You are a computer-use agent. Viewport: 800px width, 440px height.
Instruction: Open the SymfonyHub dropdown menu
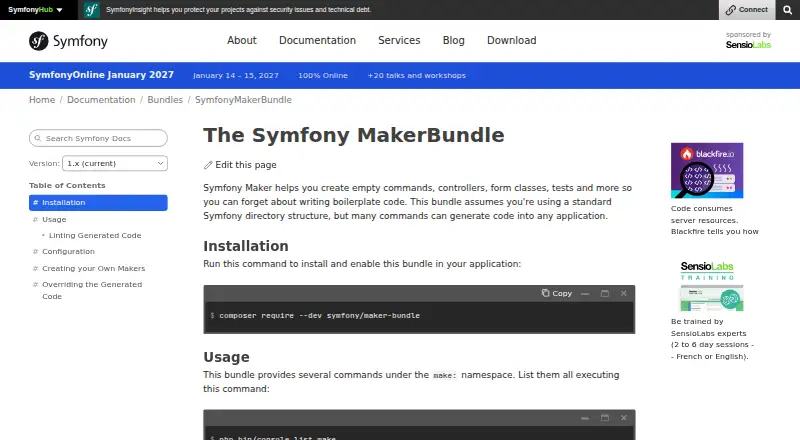[35, 10]
